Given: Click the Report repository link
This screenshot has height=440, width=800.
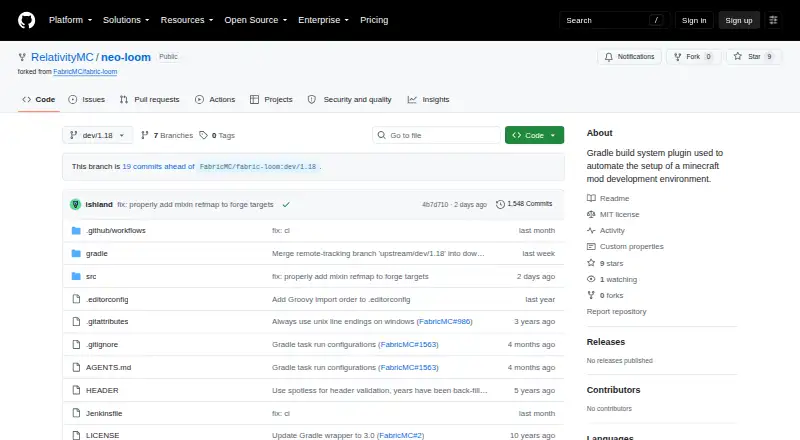Looking at the screenshot, I should [616, 311].
